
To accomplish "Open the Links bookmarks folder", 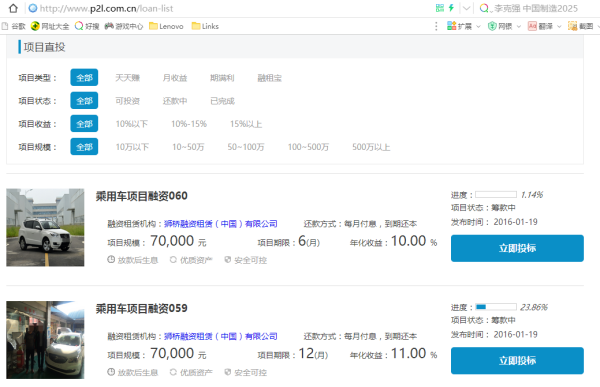I will point(205,26).
